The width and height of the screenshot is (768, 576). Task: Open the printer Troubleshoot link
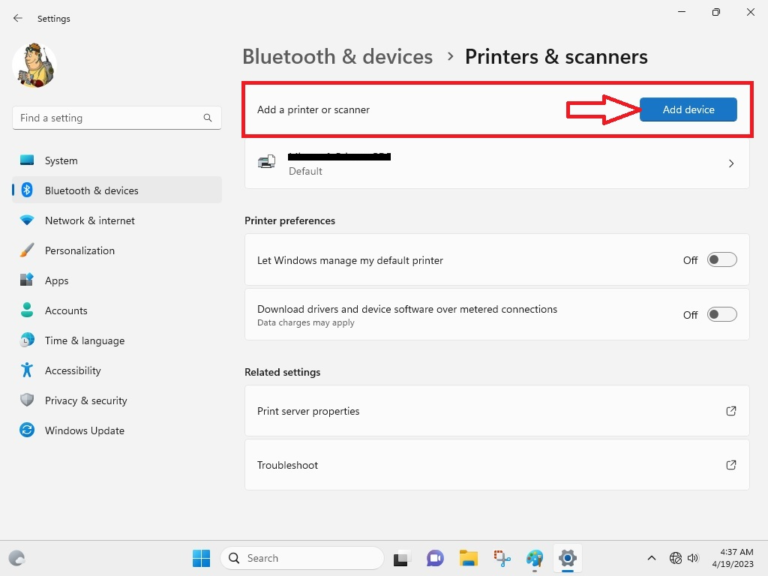tap(497, 465)
